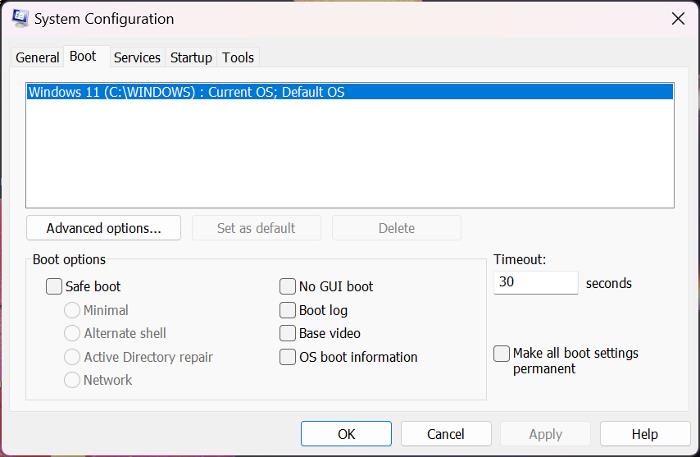Click the Set as default button
The image size is (700, 457).
(x=256, y=228)
